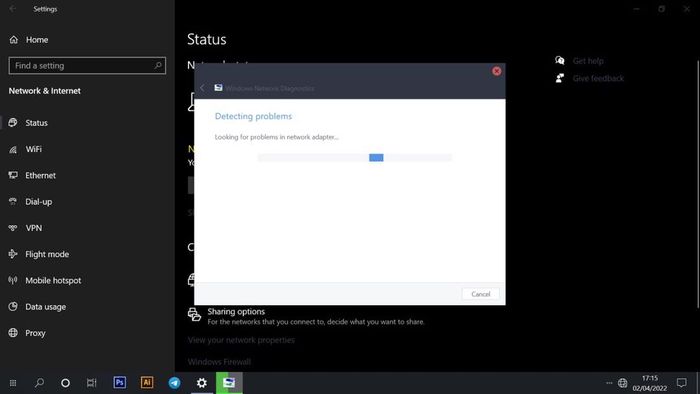Click the Get help chat icon
The image size is (700, 394).
(x=560, y=61)
